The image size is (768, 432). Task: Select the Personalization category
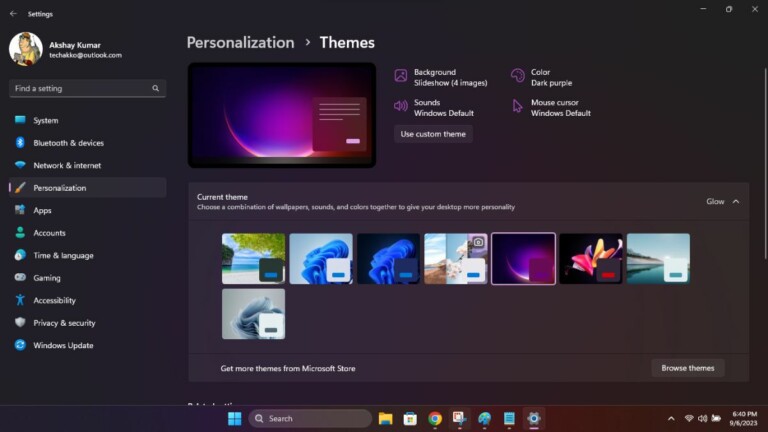point(88,188)
